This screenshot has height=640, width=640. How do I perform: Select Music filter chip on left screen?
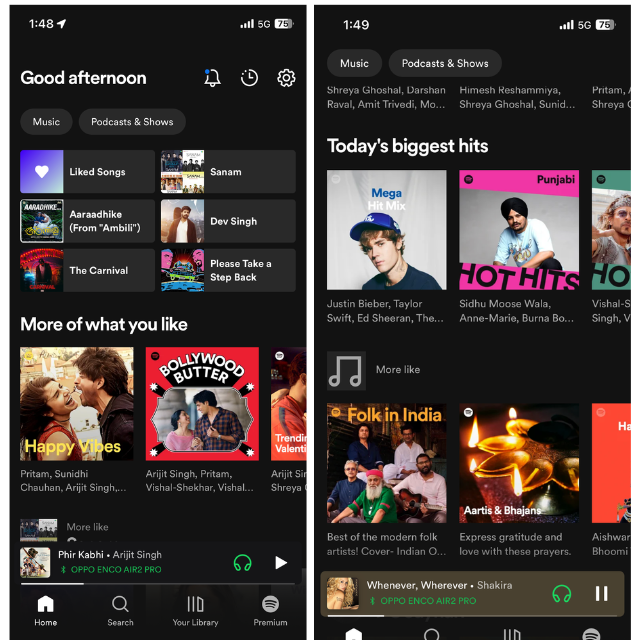click(x=46, y=122)
